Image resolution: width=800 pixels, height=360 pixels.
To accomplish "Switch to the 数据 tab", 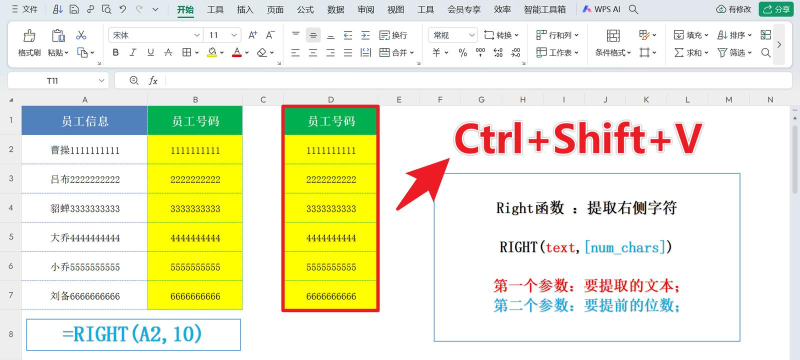I will point(335,9).
